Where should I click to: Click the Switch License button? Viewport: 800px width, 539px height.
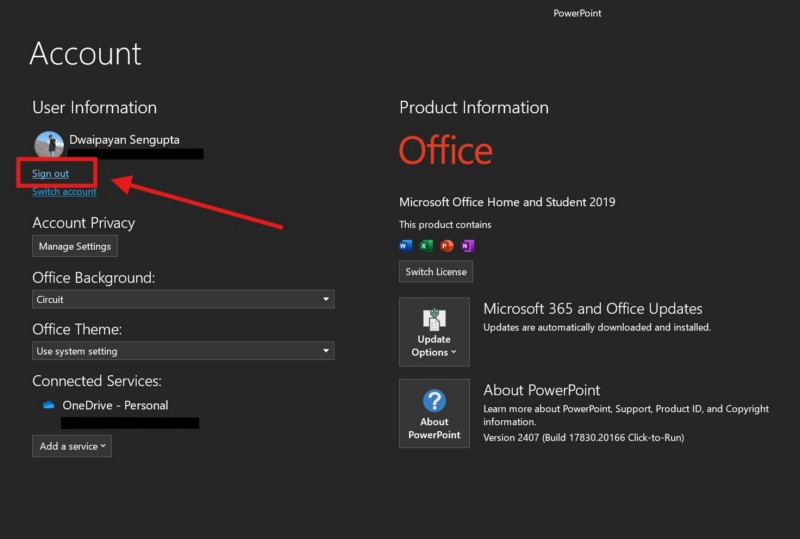coord(436,272)
